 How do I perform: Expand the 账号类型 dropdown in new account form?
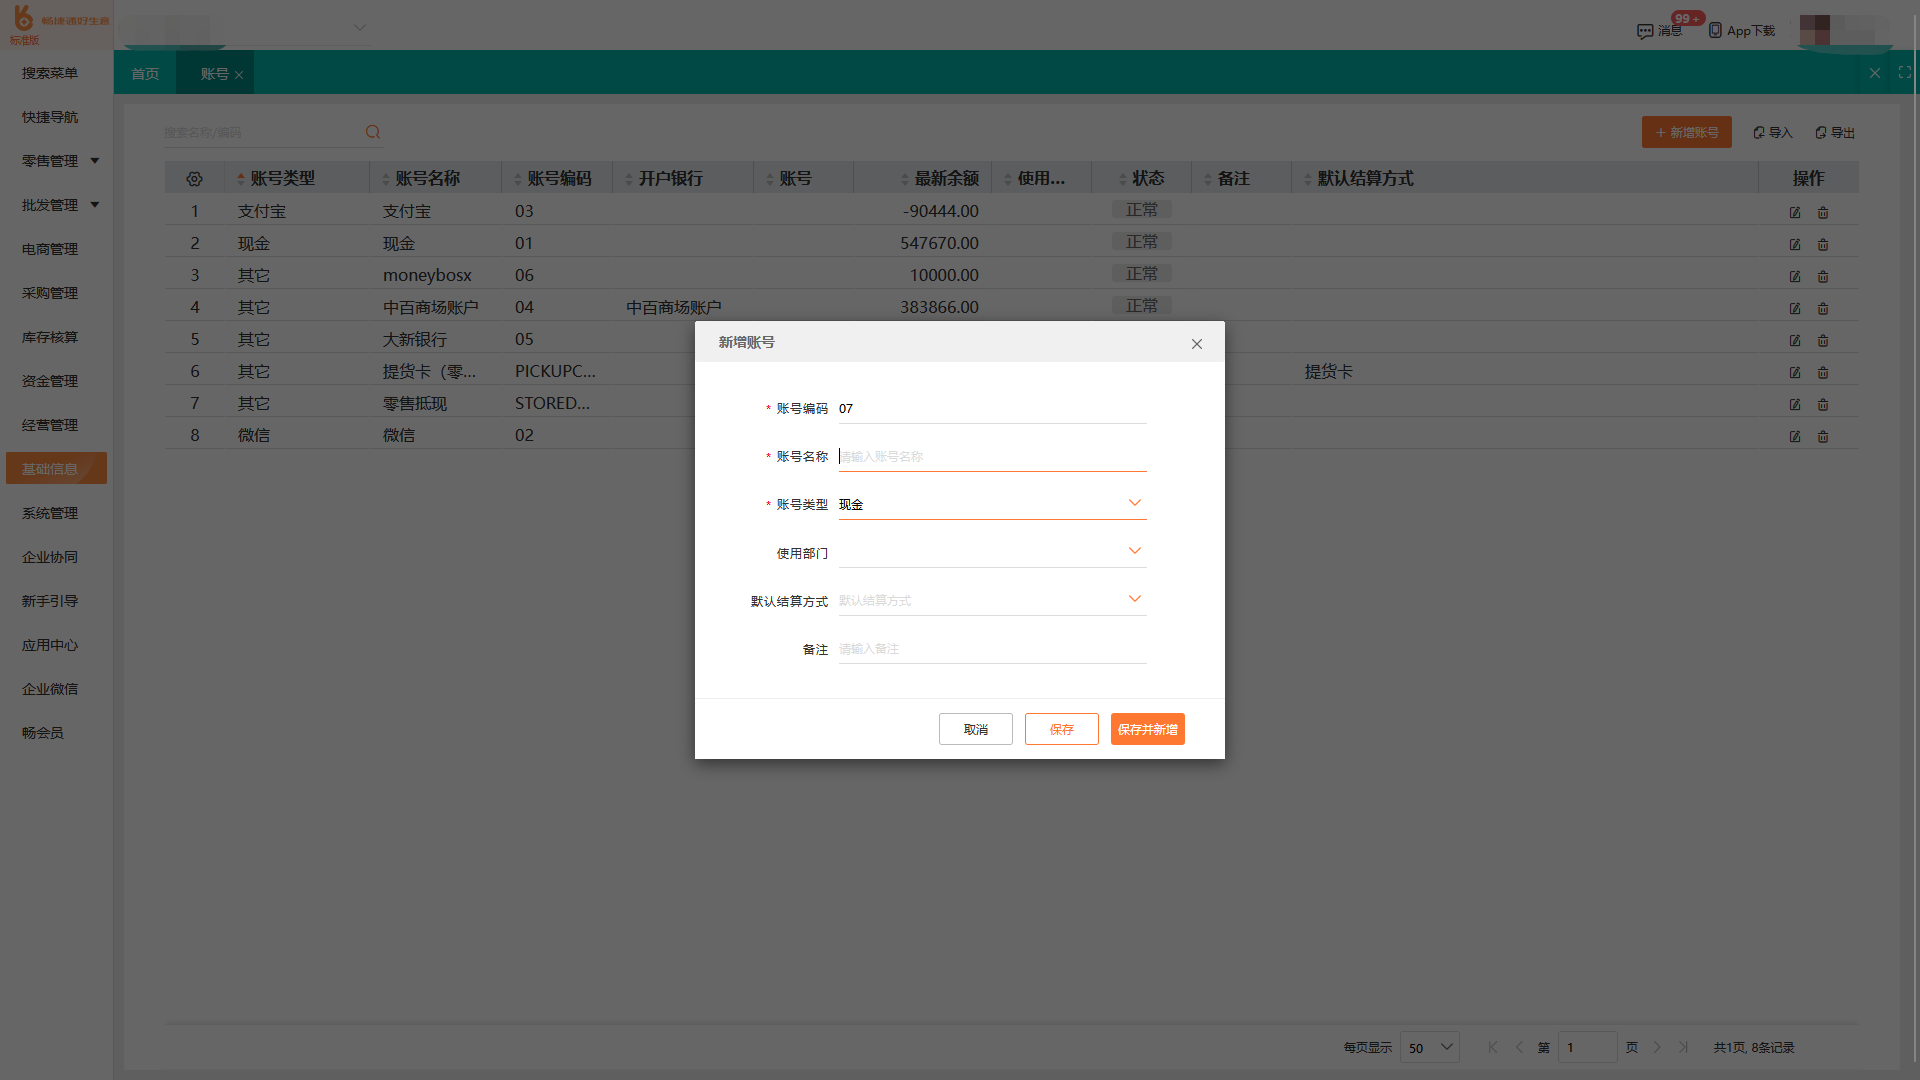point(1135,502)
